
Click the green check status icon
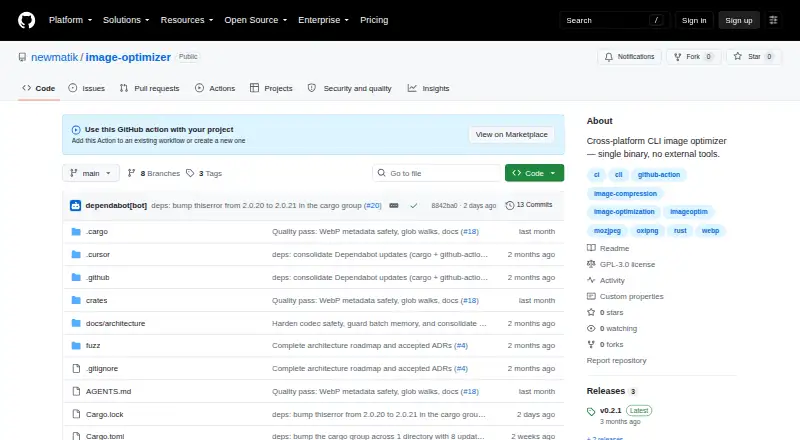[414, 205]
